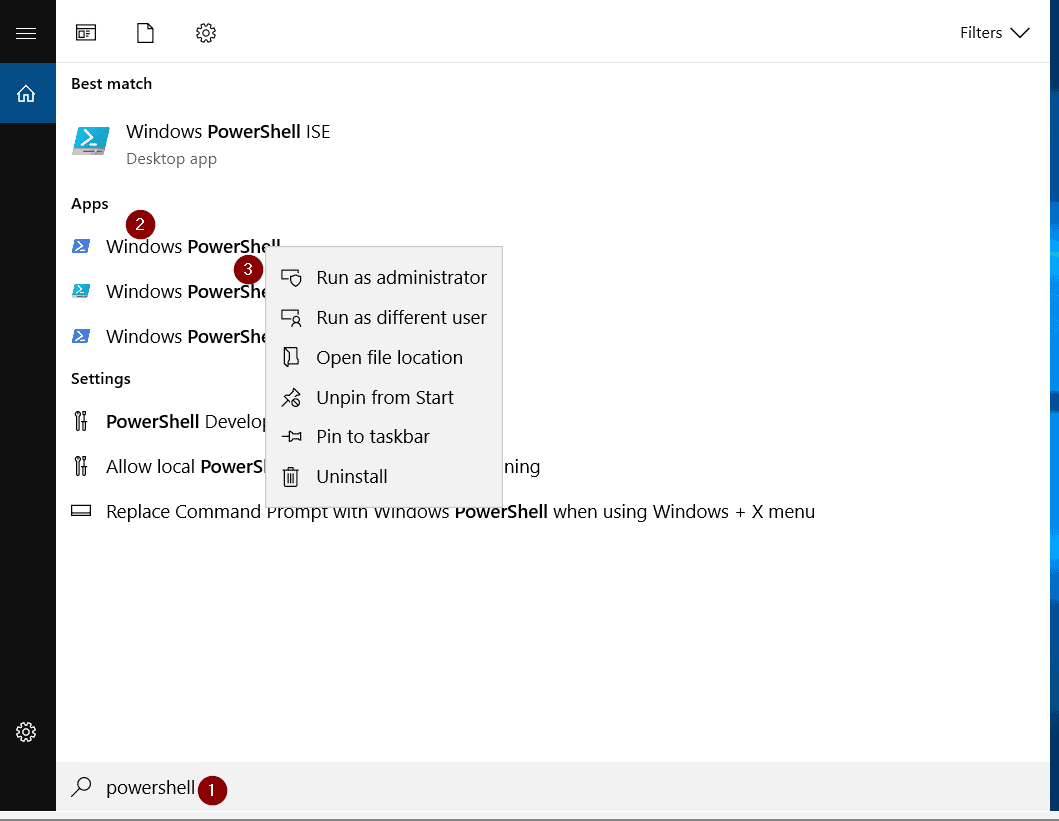This screenshot has height=821, width=1059.
Task: Click the Apps filter icon in top bar
Action: (86, 32)
